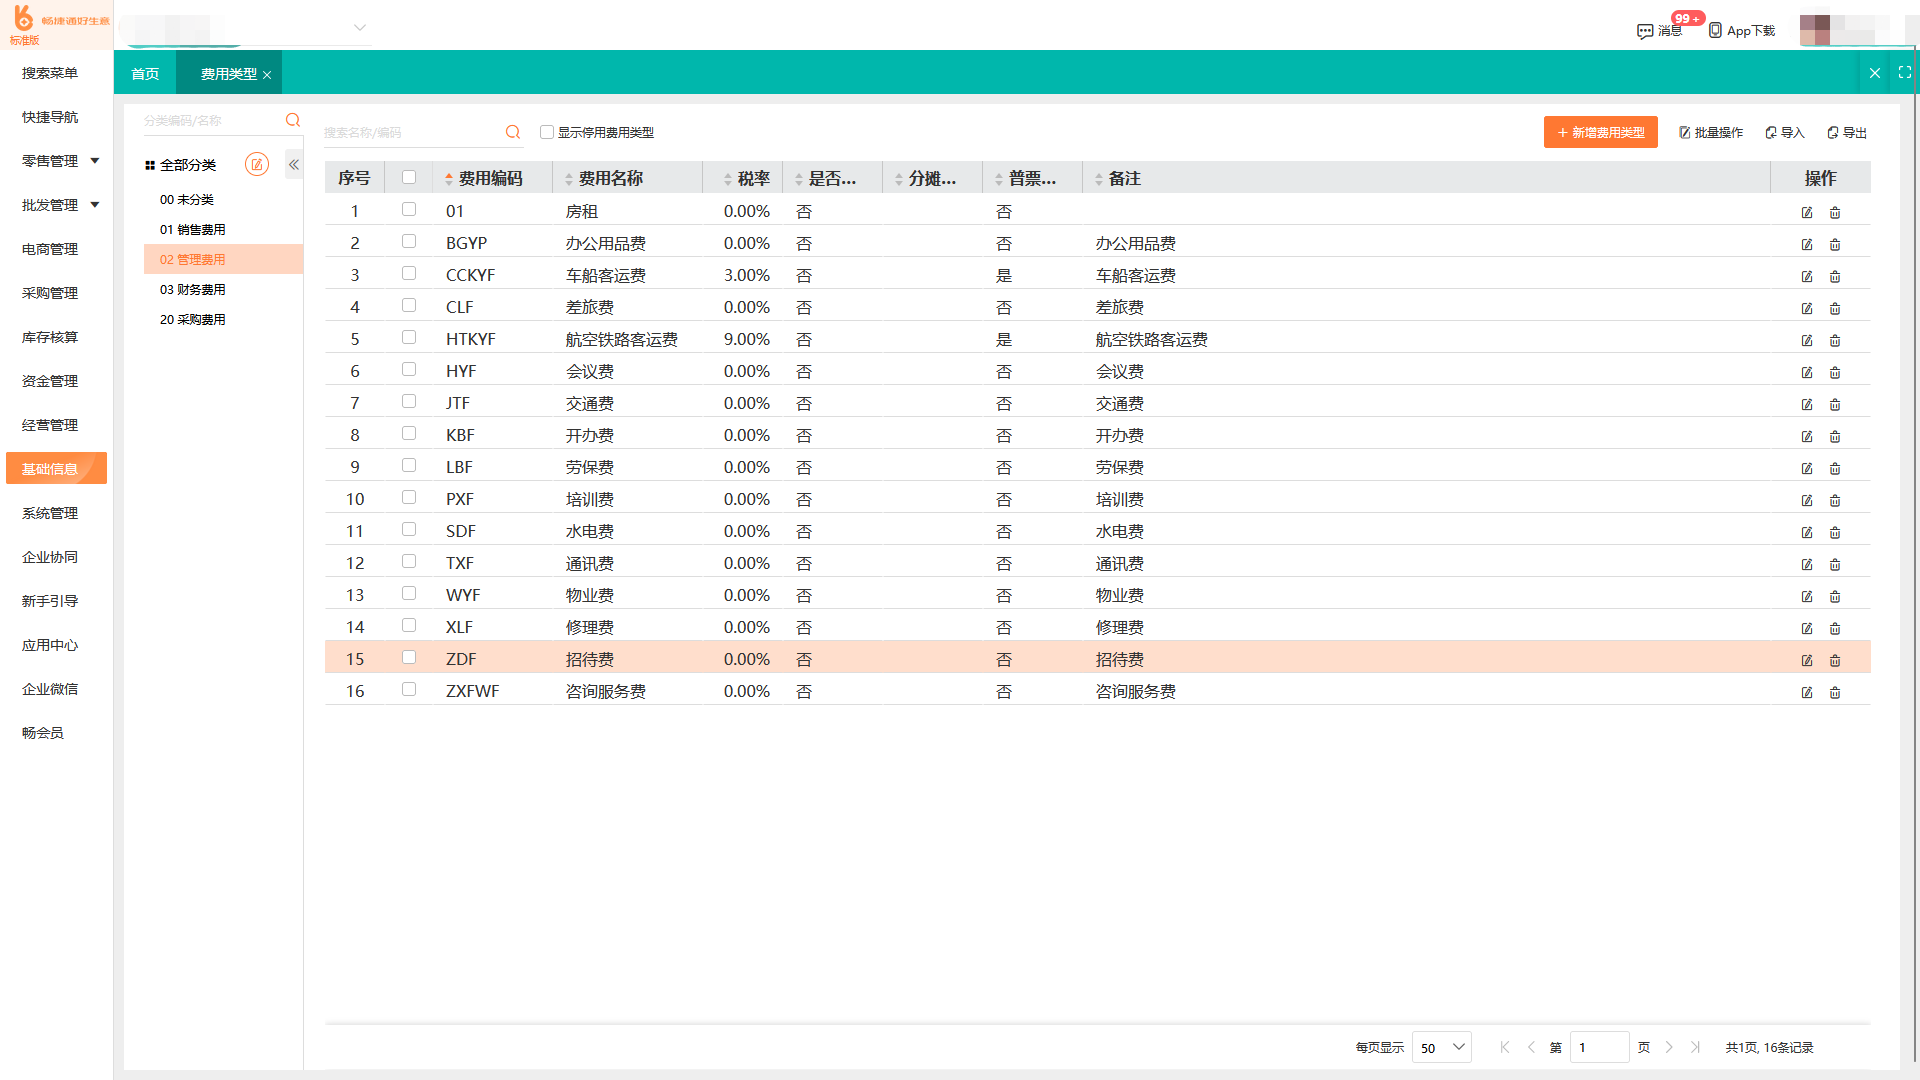Screen dimensions: 1920x1080
Task: Select checkbox for row 5 HTKYF
Action: pyautogui.click(x=410, y=338)
